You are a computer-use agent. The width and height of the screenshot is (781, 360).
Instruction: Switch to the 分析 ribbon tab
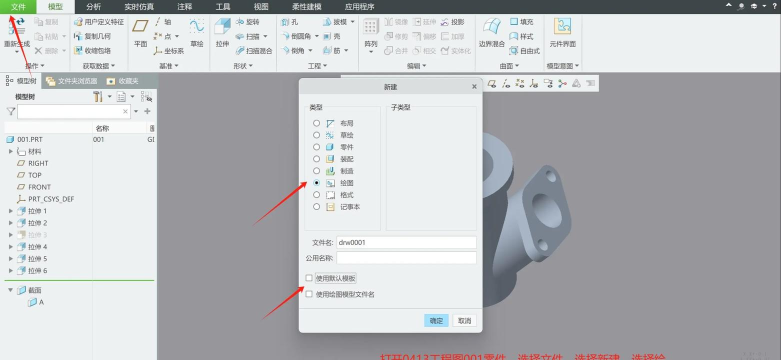pos(93,6)
